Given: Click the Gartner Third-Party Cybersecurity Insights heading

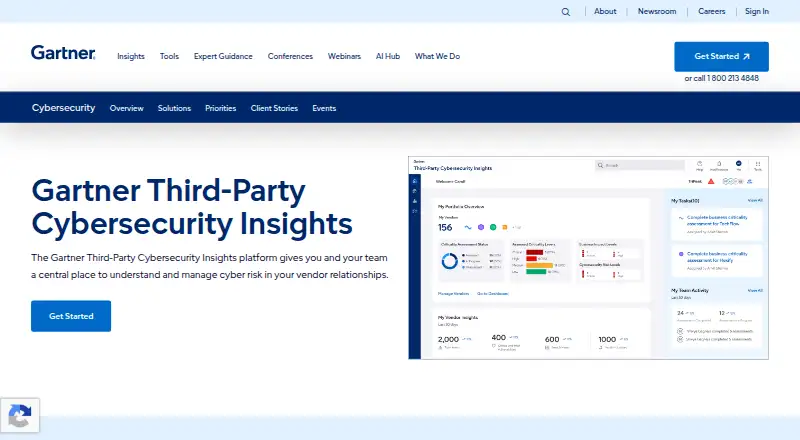Looking at the screenshot, I should coord(192,207).
